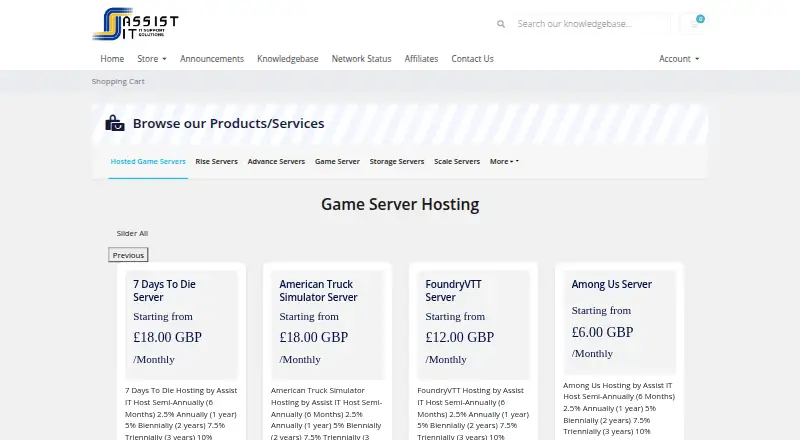Switch to the Game Server tab
The width and height of the screenshot is (800, 440).
coord(337,161)
